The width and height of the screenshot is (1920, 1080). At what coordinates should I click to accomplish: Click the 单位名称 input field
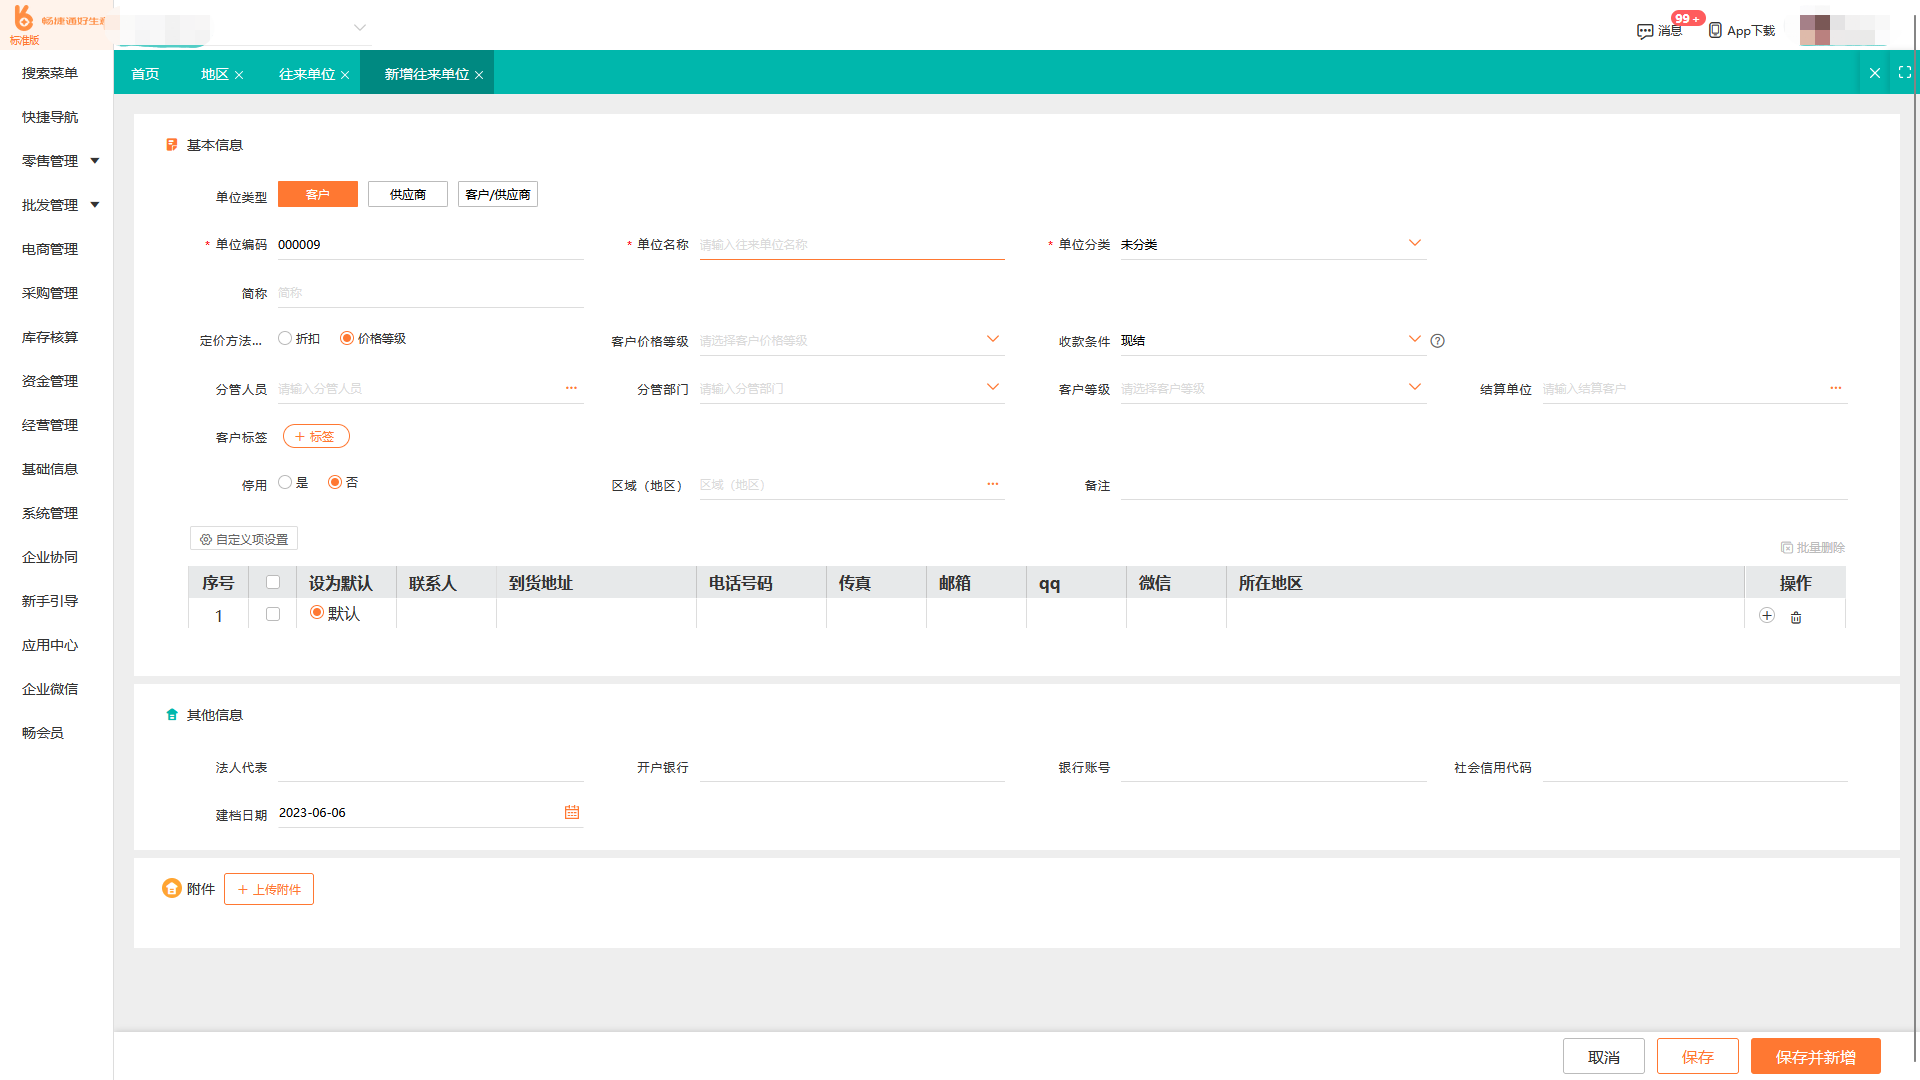coord(851,244)
